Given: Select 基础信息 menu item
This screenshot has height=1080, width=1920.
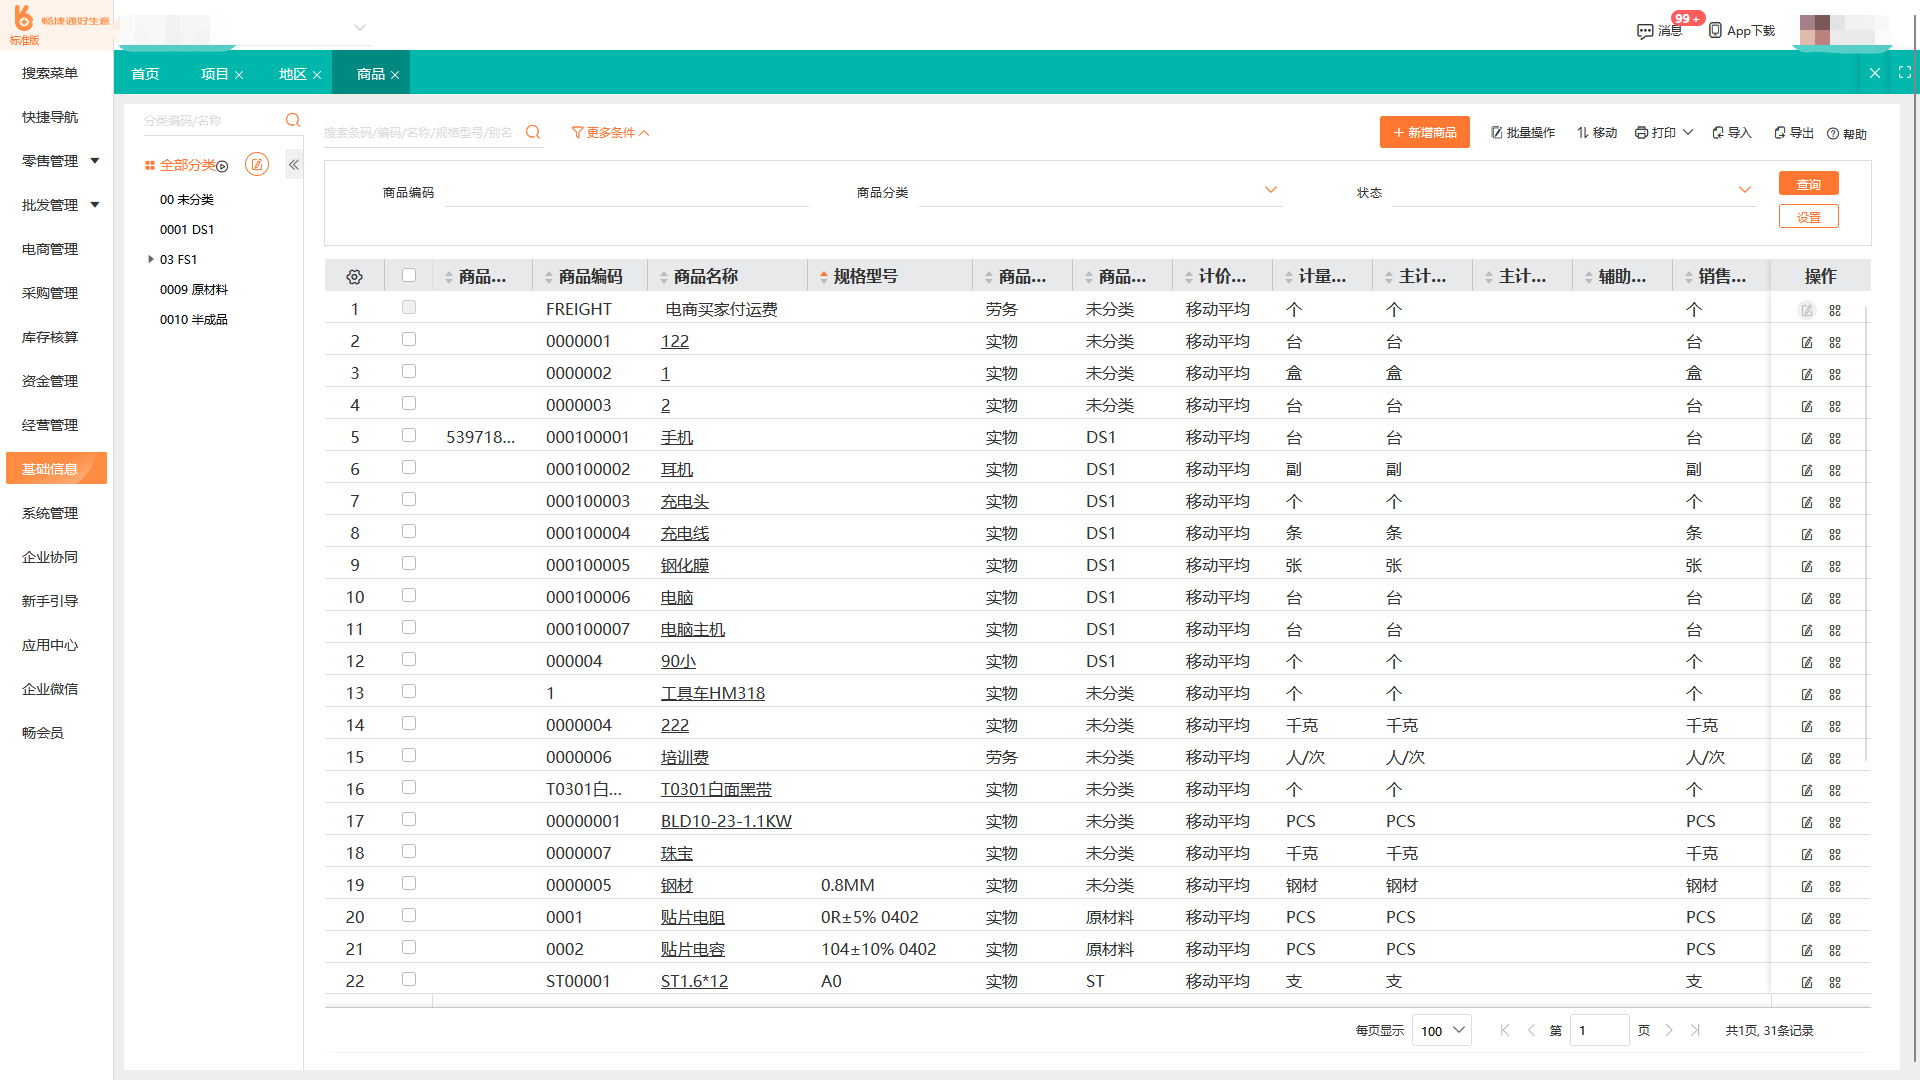Looking at the screenshot, I should pyautogui.click(x=53, y=468).
